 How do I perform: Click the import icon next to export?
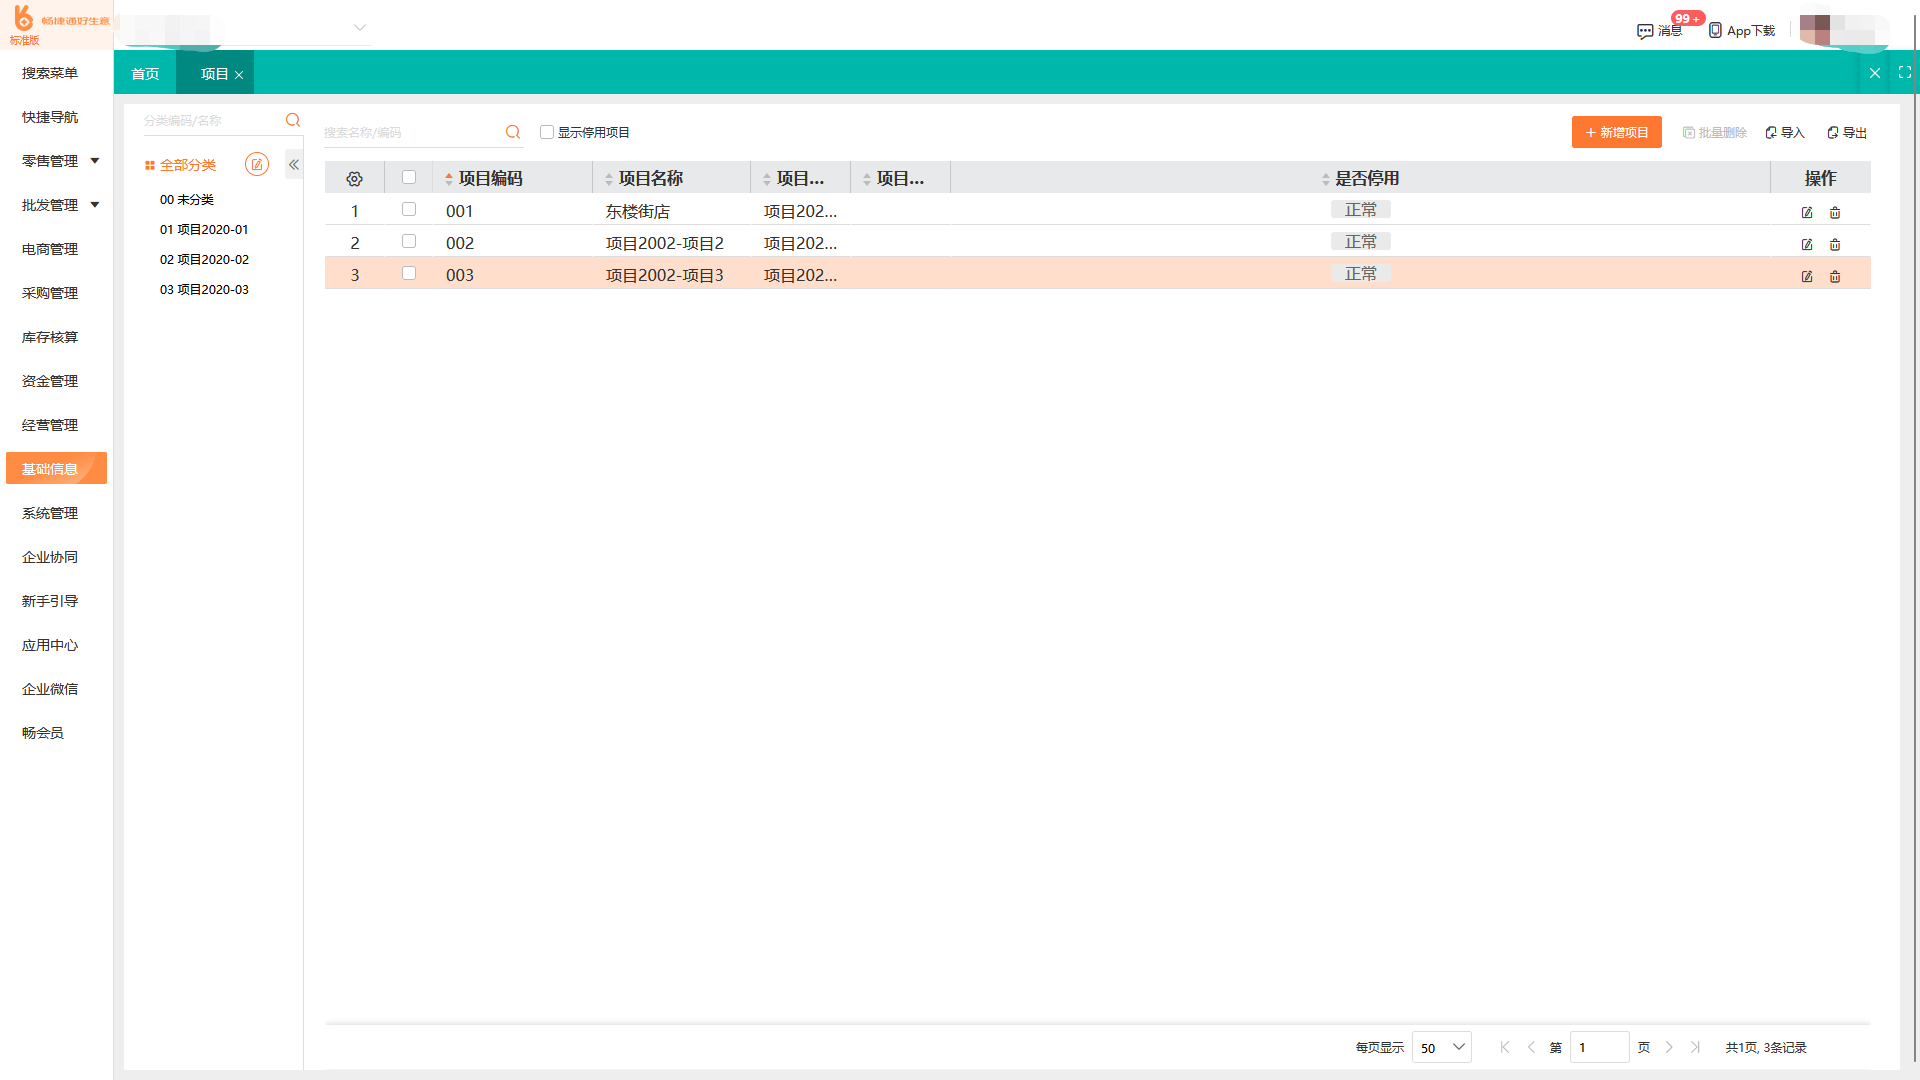click(1785, 132)
